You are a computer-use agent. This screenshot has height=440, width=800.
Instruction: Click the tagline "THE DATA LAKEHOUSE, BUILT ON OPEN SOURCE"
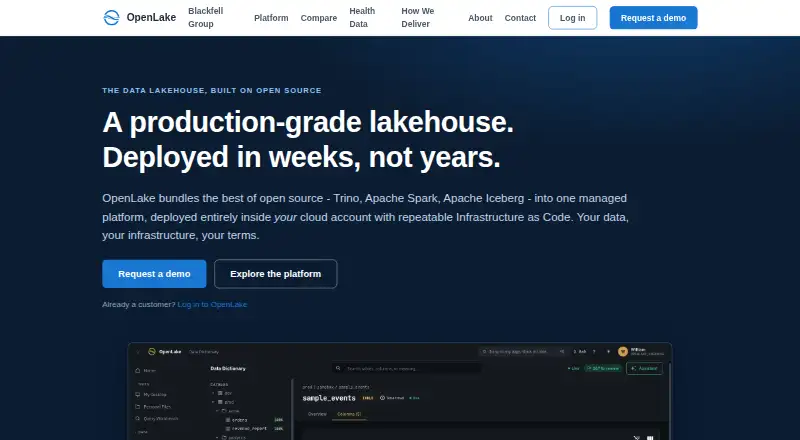(x=212, y=90)
